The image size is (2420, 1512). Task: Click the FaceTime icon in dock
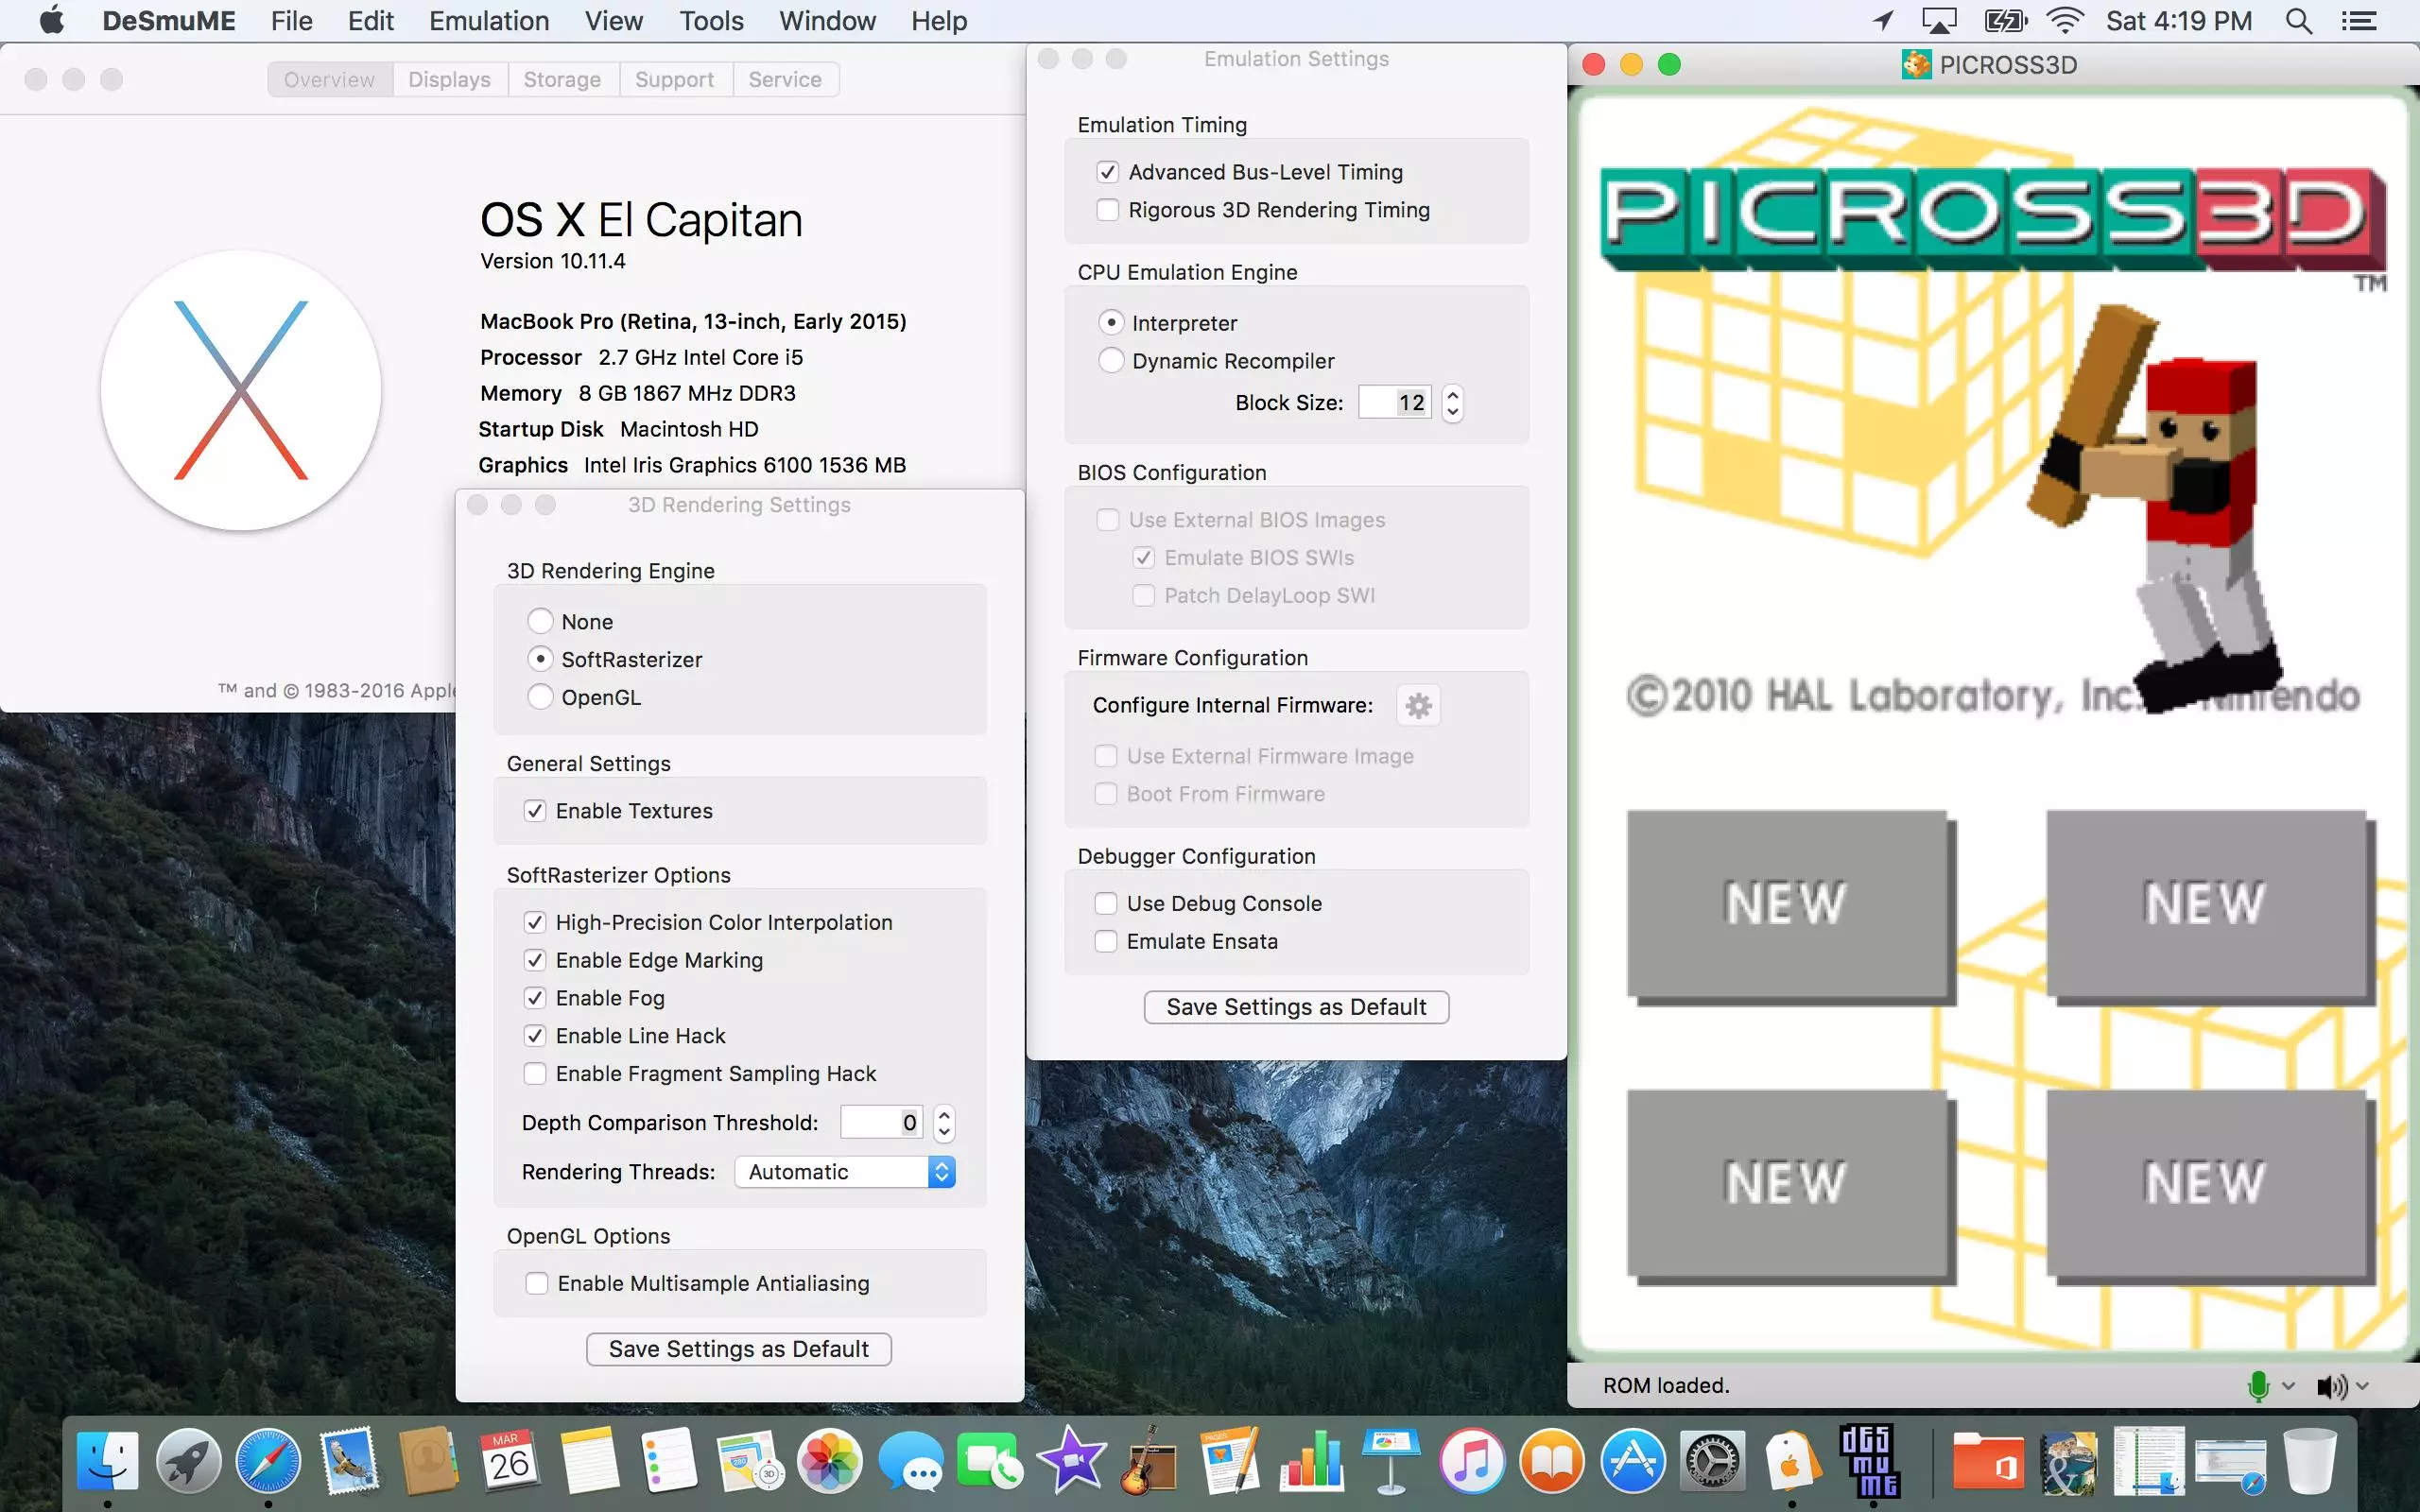coord(992,1460)
